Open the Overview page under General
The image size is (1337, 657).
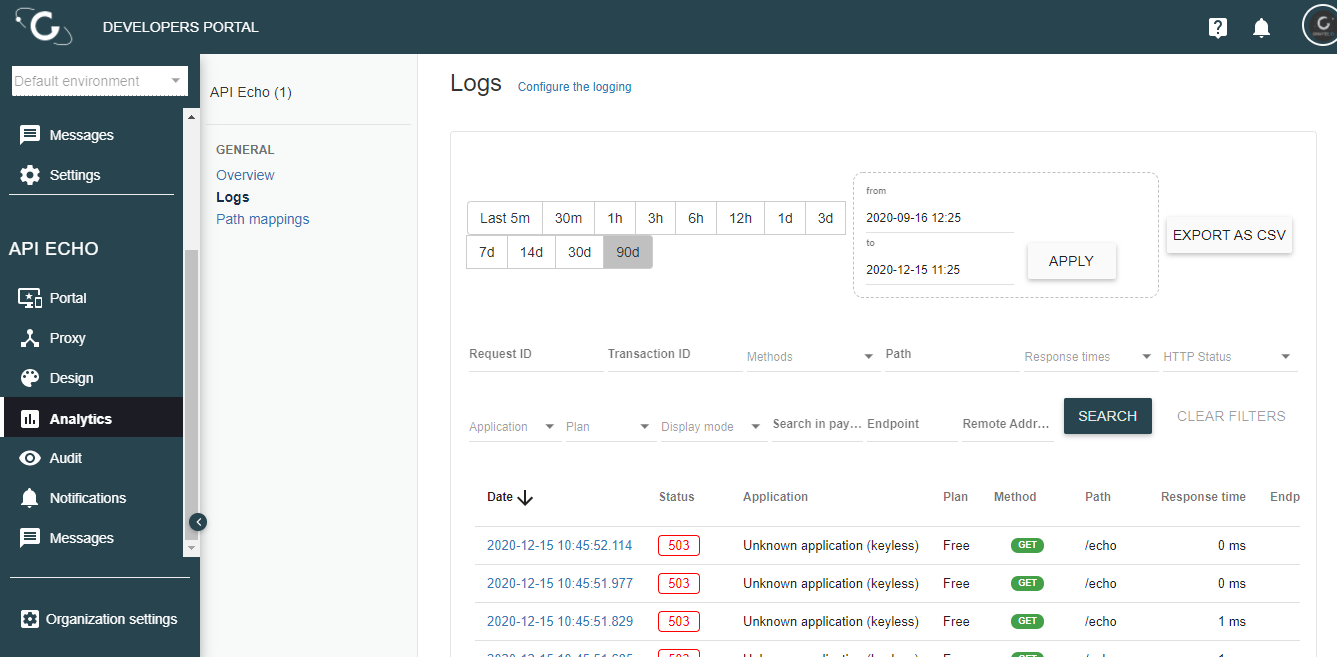pyautogui.click(x=245, y=174)
